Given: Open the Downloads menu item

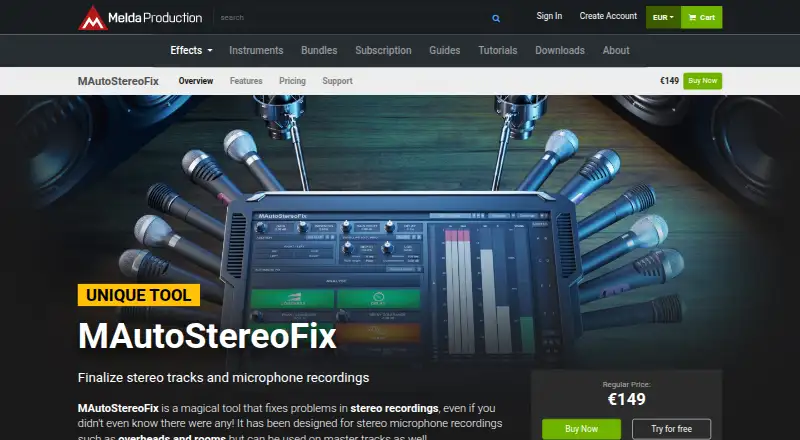Looking at the screenshot, I should tap(560, 50).
